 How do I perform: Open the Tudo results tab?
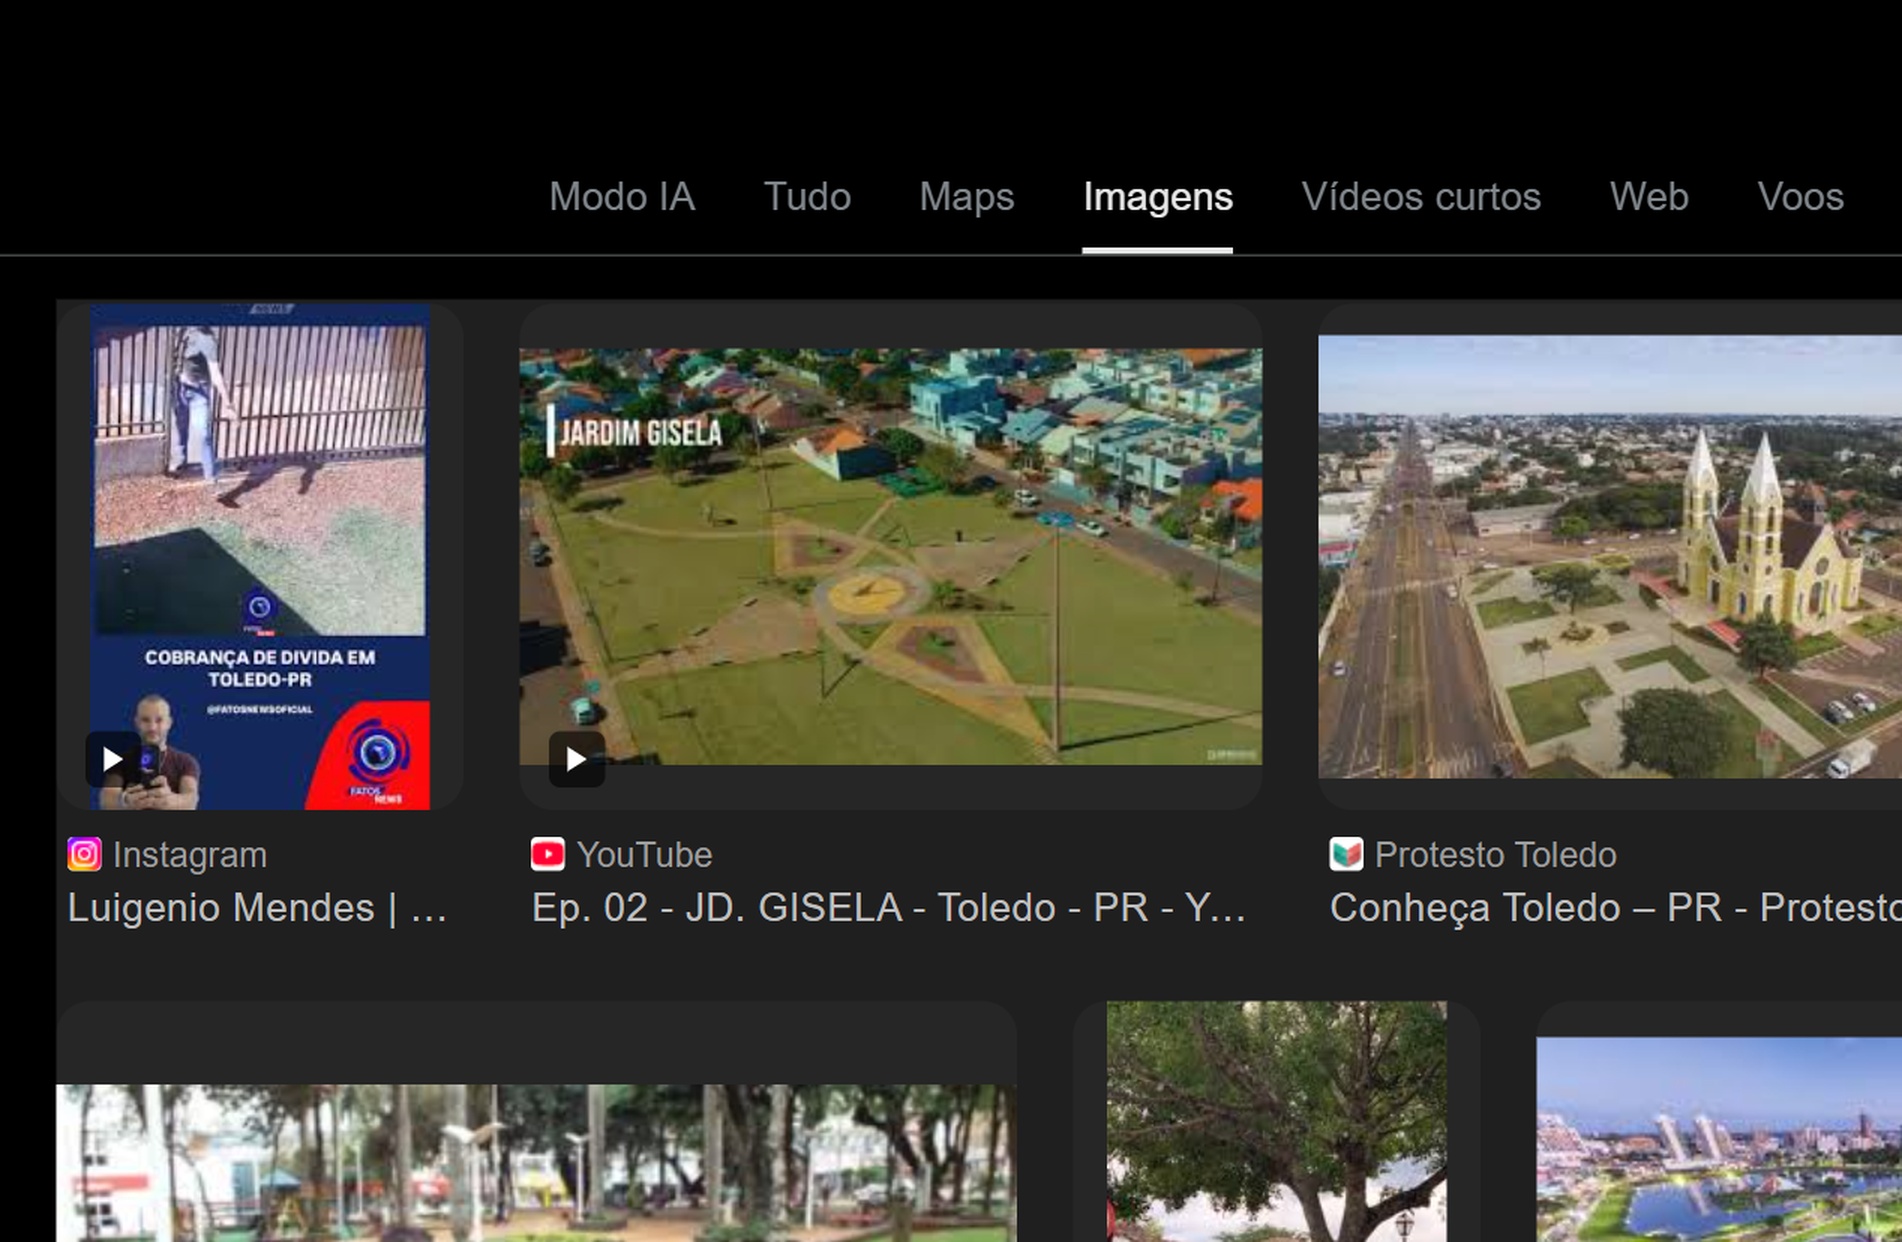(807, 197)
